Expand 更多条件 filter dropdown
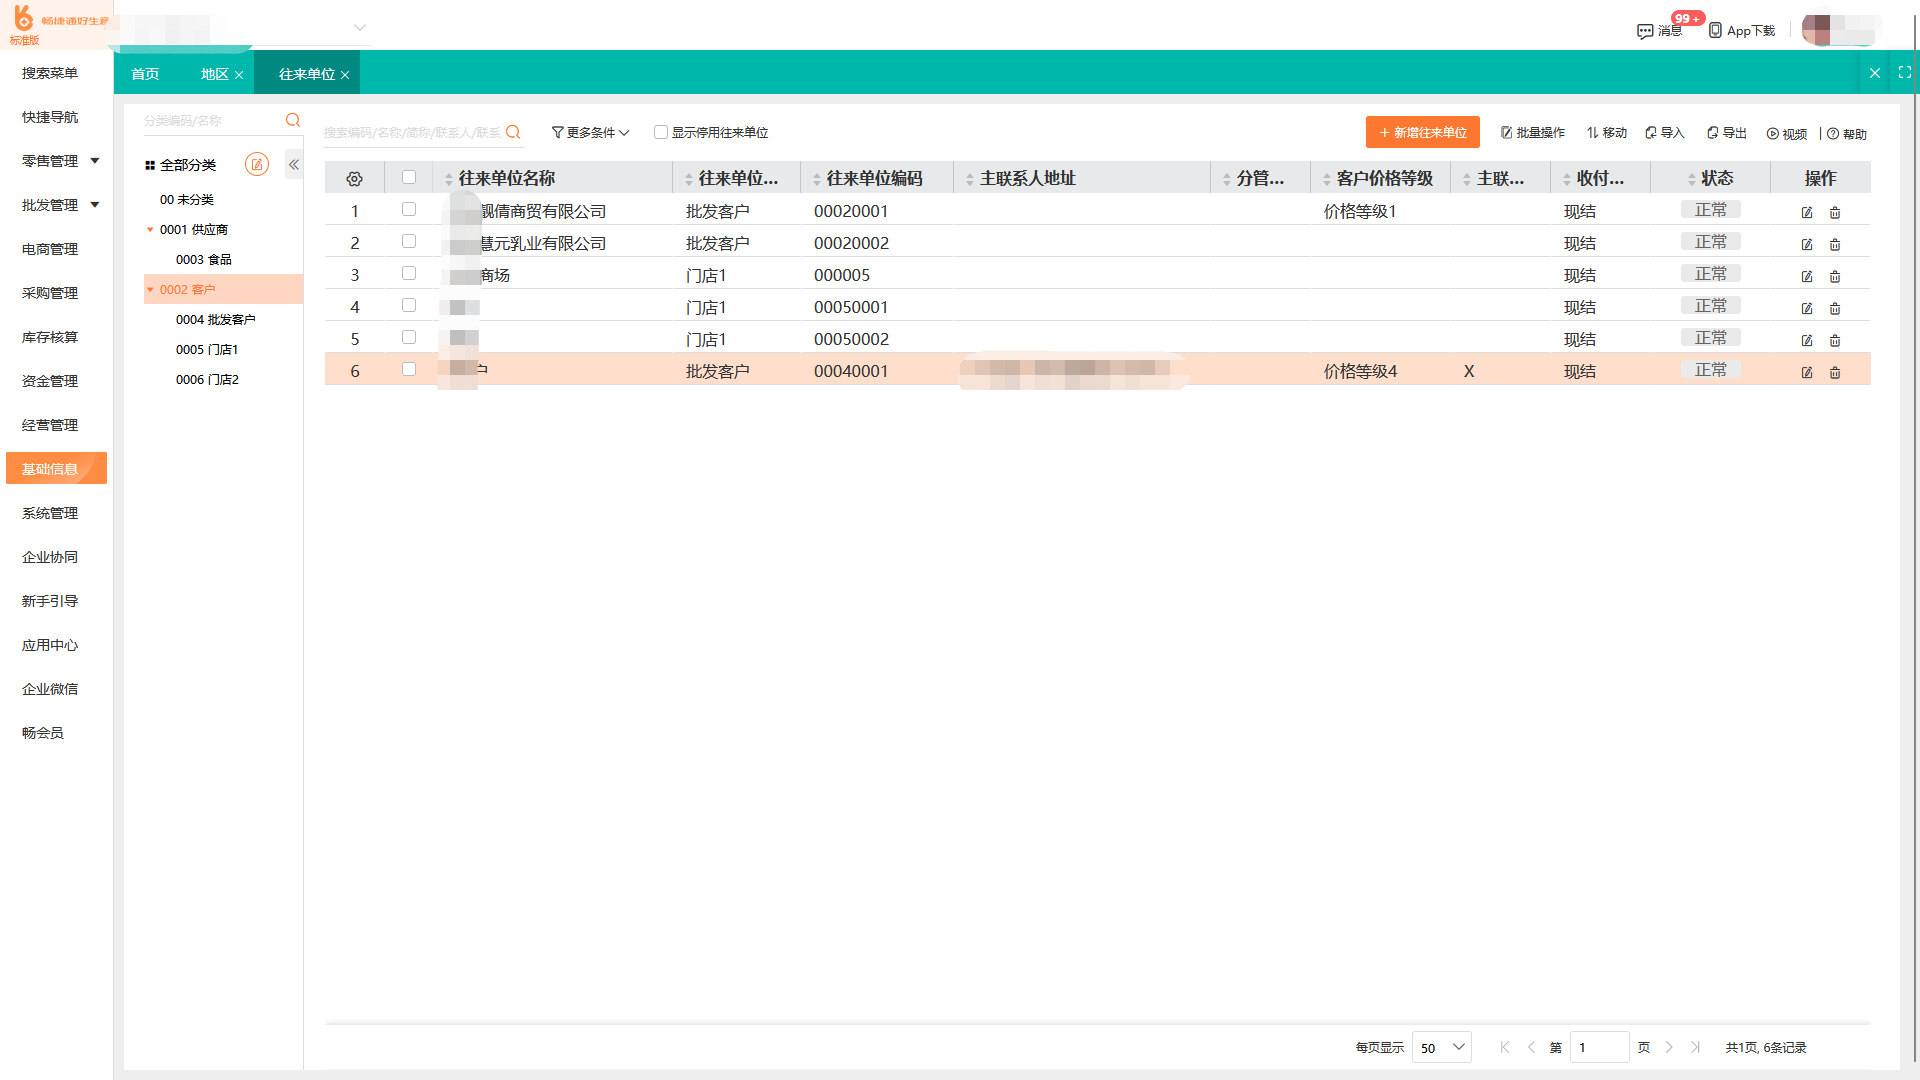 click(x=593, y=131)
